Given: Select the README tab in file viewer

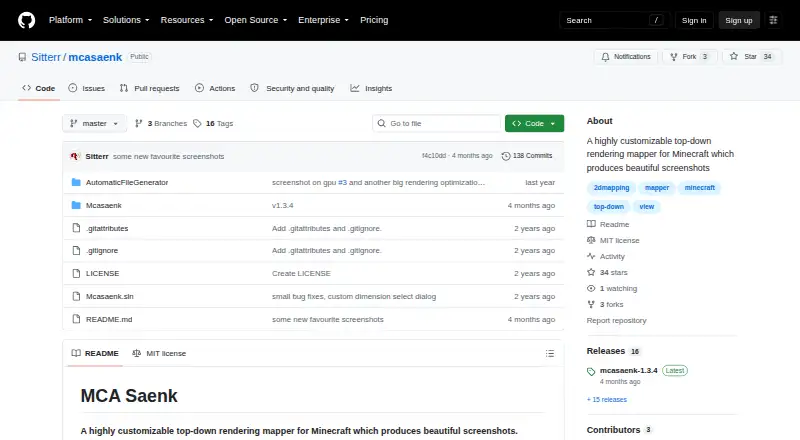Looking at the screenshot, I should click(x=95, y=353).
